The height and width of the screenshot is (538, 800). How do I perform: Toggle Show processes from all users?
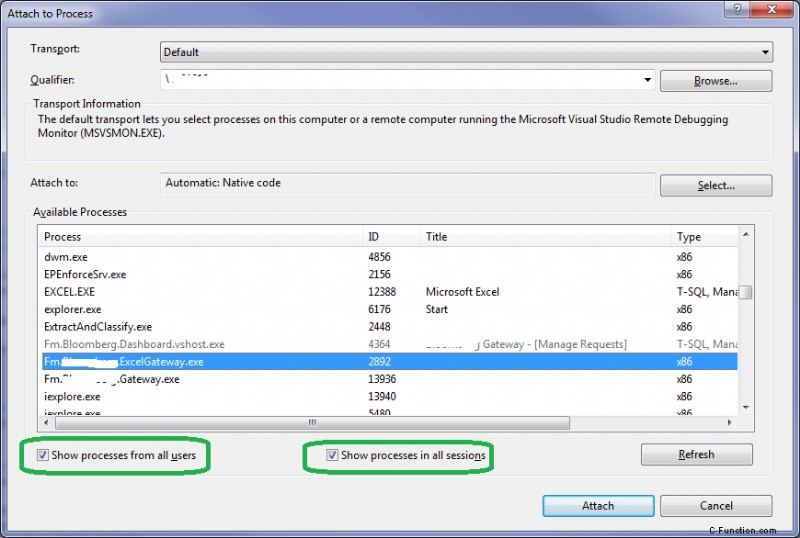pyautogui.click(x=43, y=456)
